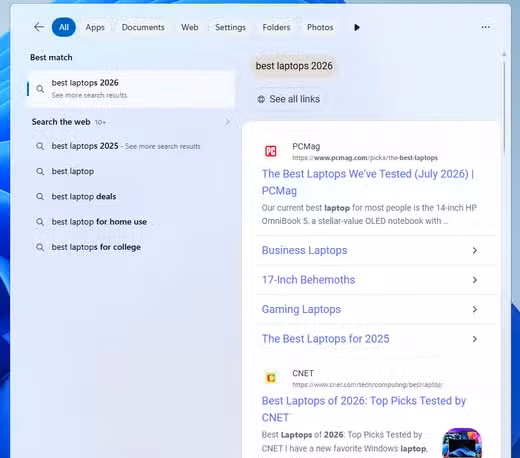The width and height of the screenshot is (520, 458).
Task: Expand Gaming Laptops chevron
Action: [x=475, y=310]
